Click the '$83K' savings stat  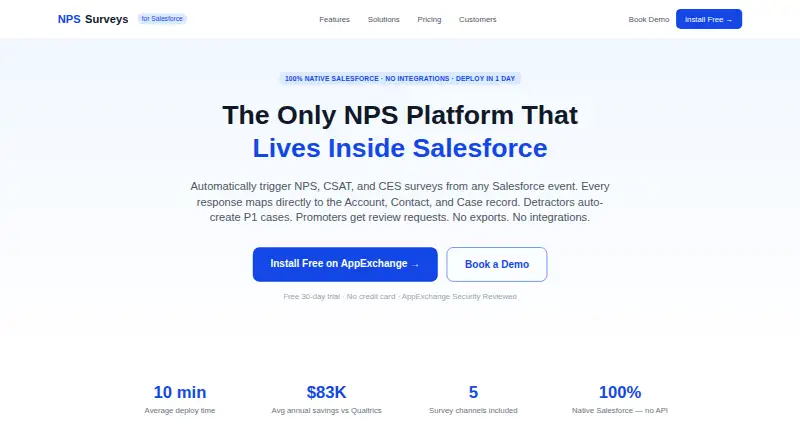pos(327,392)
